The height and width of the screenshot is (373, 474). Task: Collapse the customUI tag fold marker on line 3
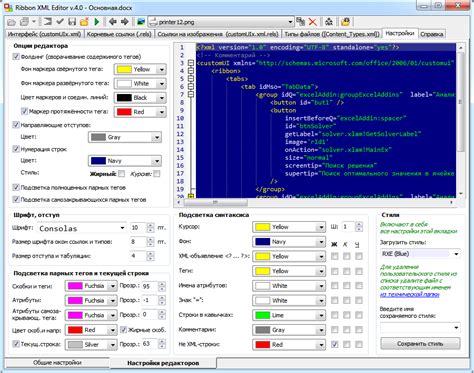(x=191, y=63)
